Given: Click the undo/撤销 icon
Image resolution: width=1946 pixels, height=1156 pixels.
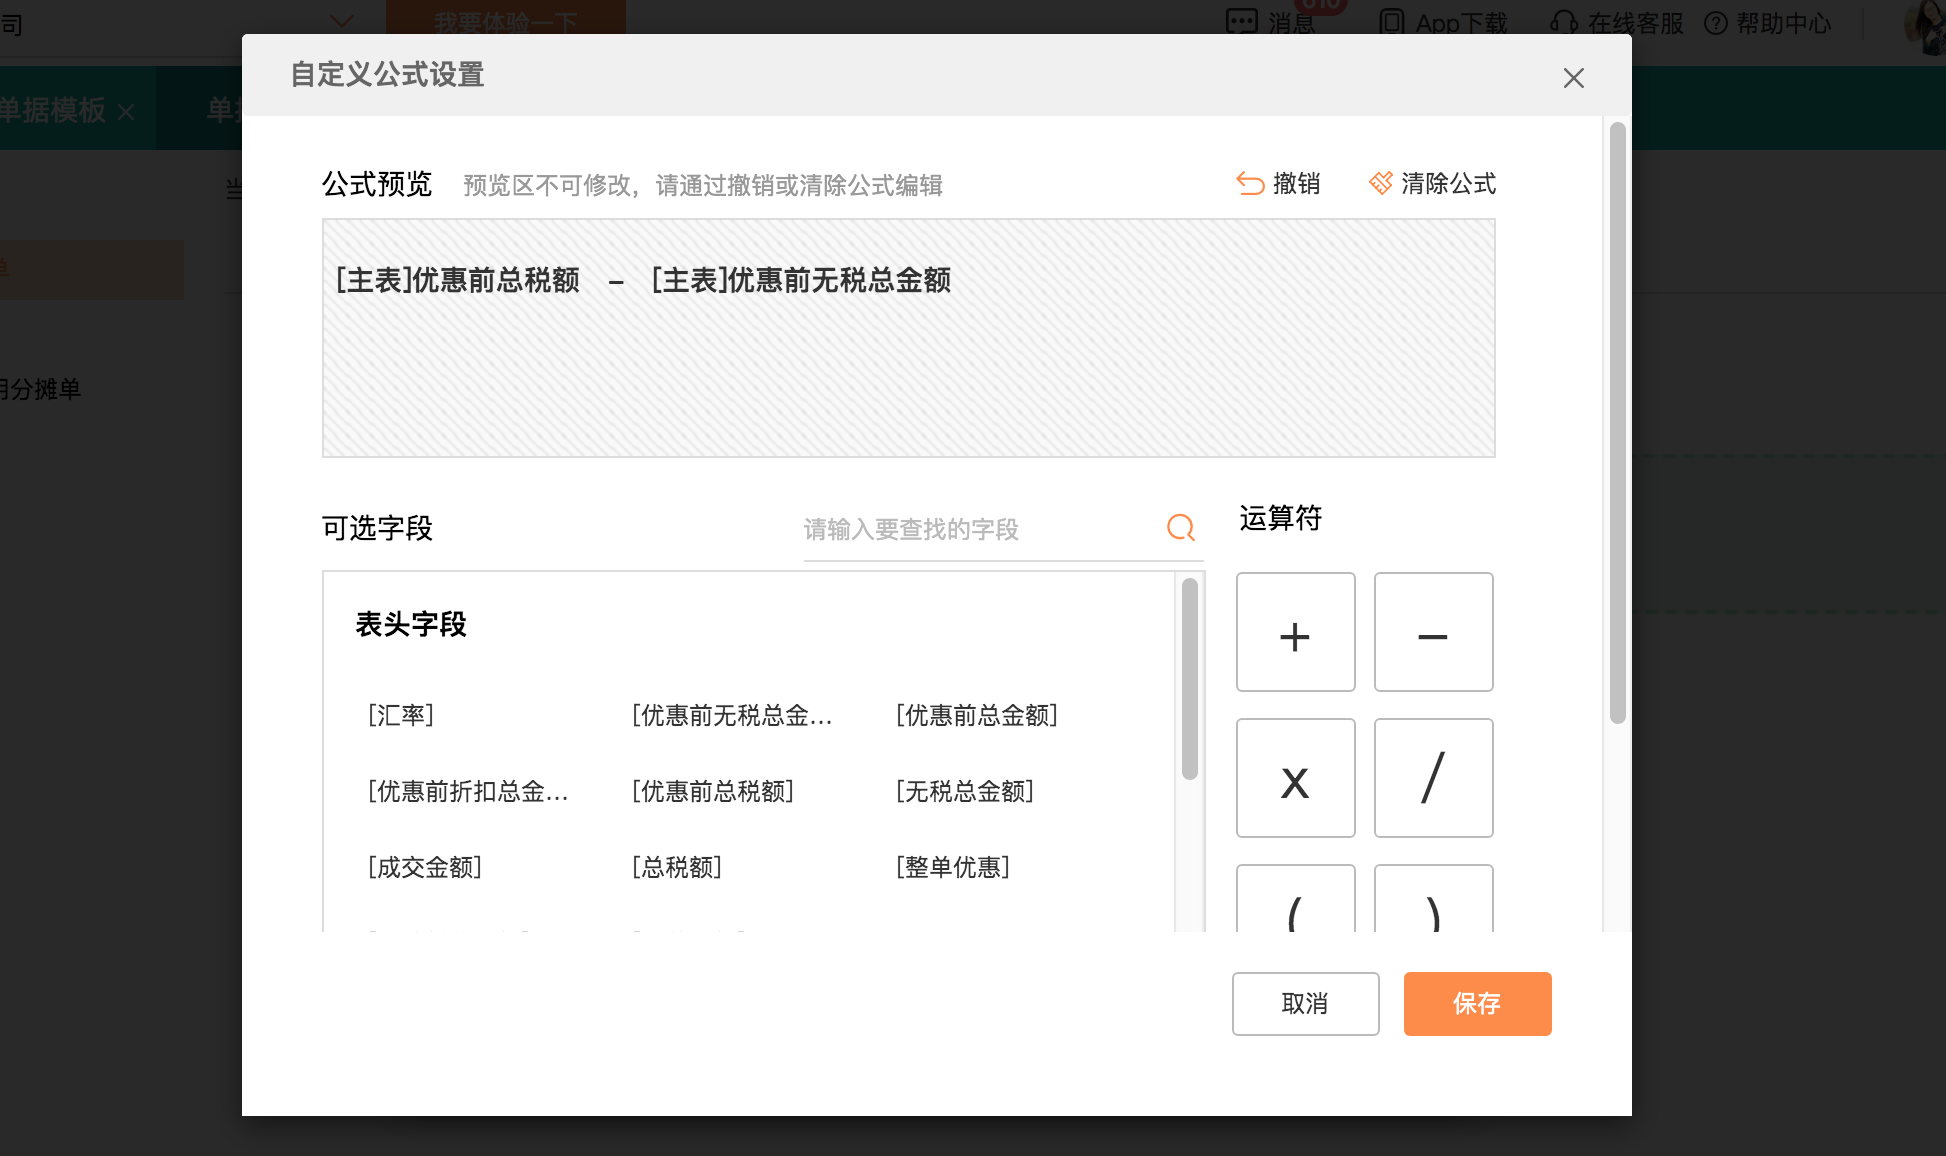Looking at the screenshot, I should tap(1248, 183).
